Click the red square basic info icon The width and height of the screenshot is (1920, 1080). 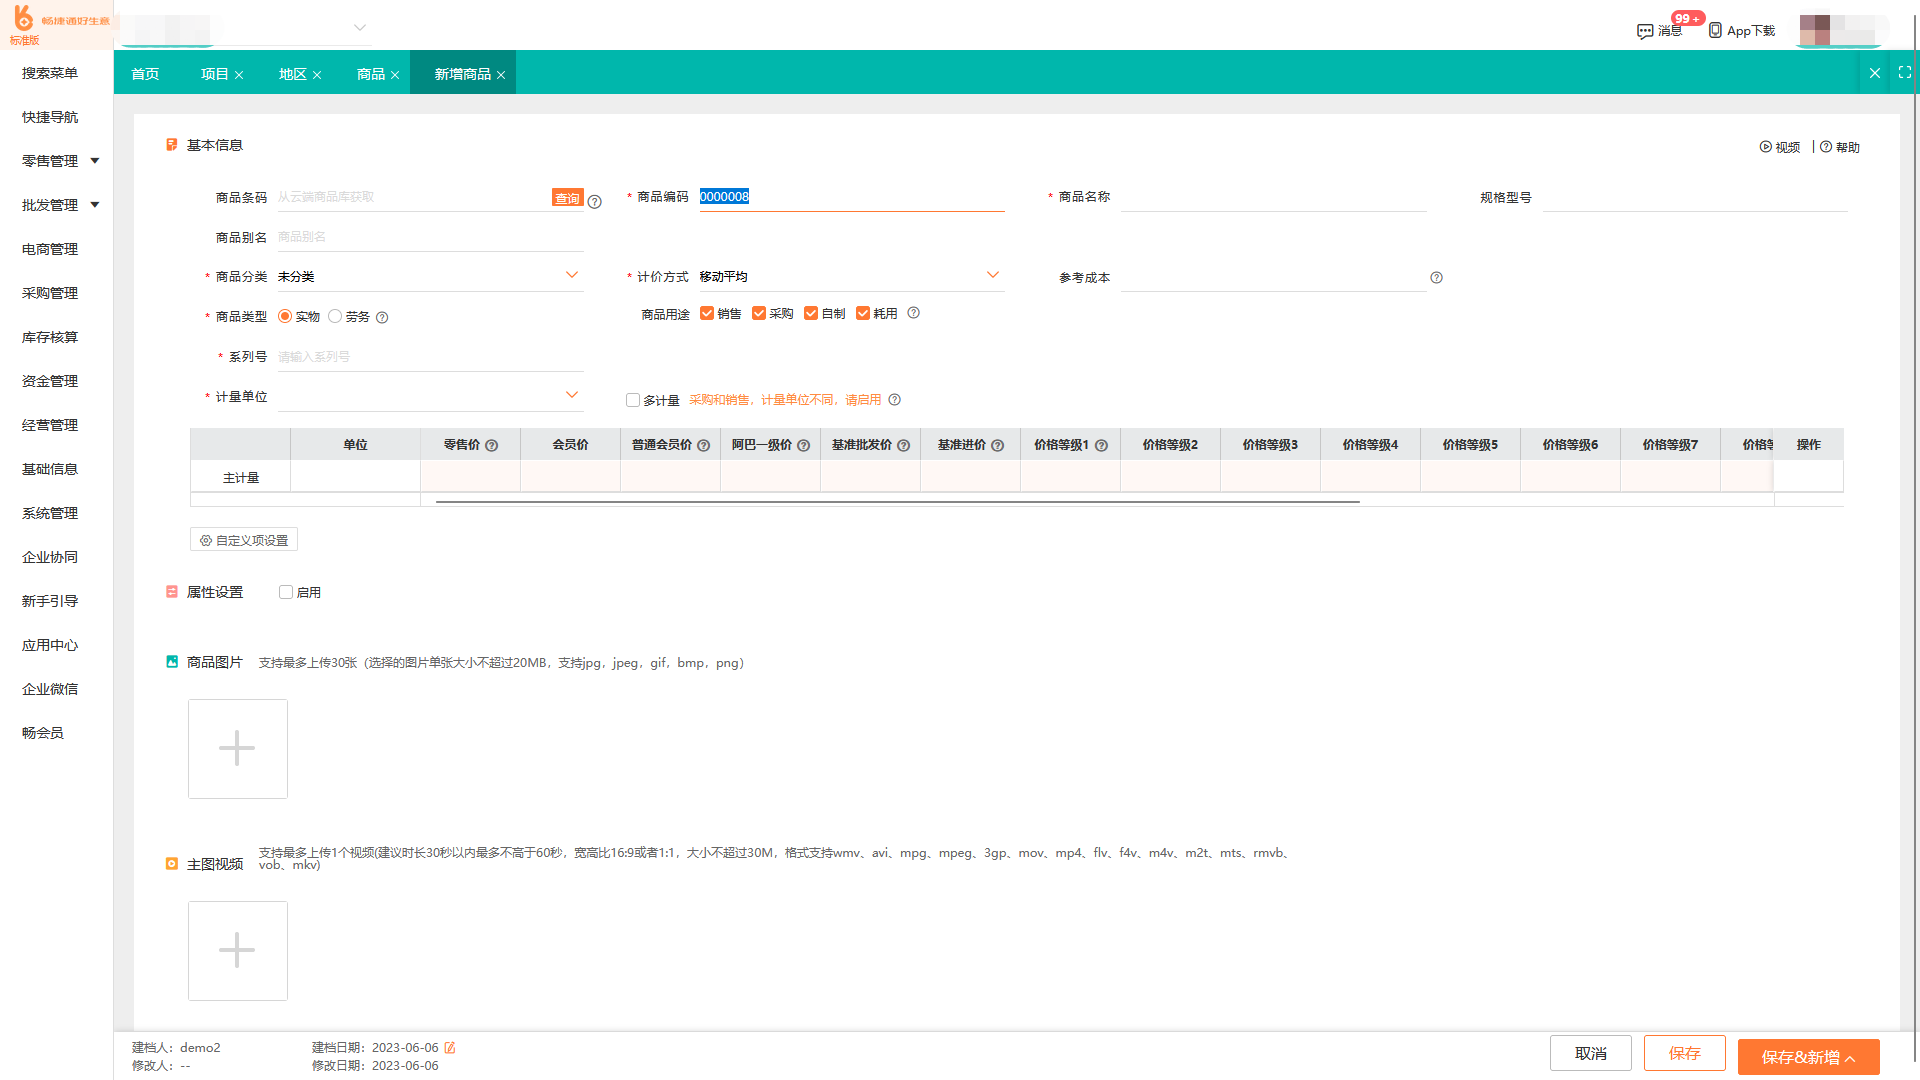point(171,145)
